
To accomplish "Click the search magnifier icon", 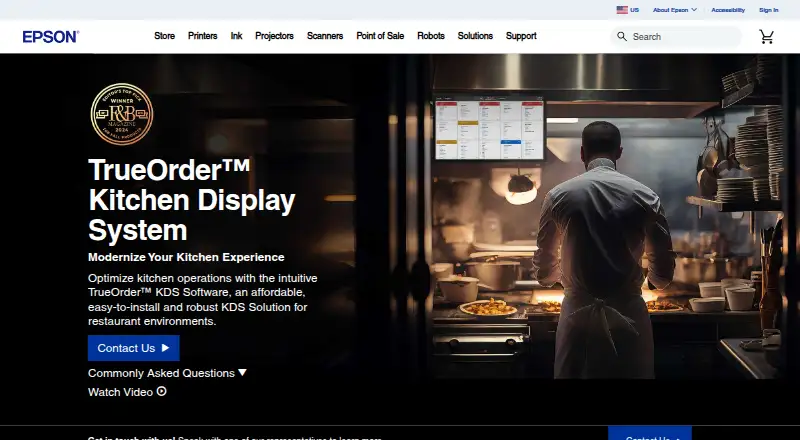I will pos(621,36).
